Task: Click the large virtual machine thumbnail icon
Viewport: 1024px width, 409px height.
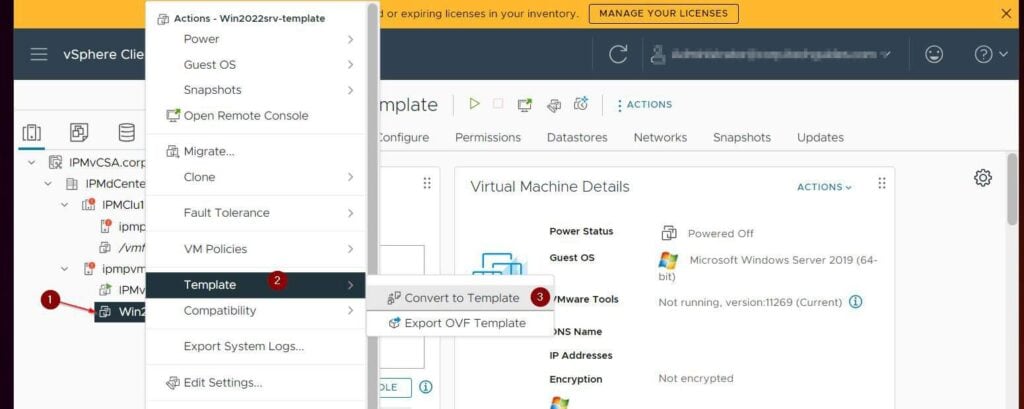Action: click(500, 265)
